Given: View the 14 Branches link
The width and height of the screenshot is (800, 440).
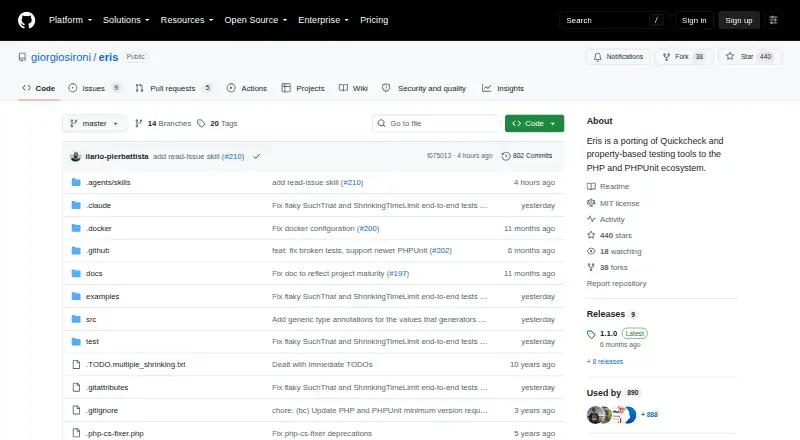Looking at the screenshot, I should coord(163,124).
